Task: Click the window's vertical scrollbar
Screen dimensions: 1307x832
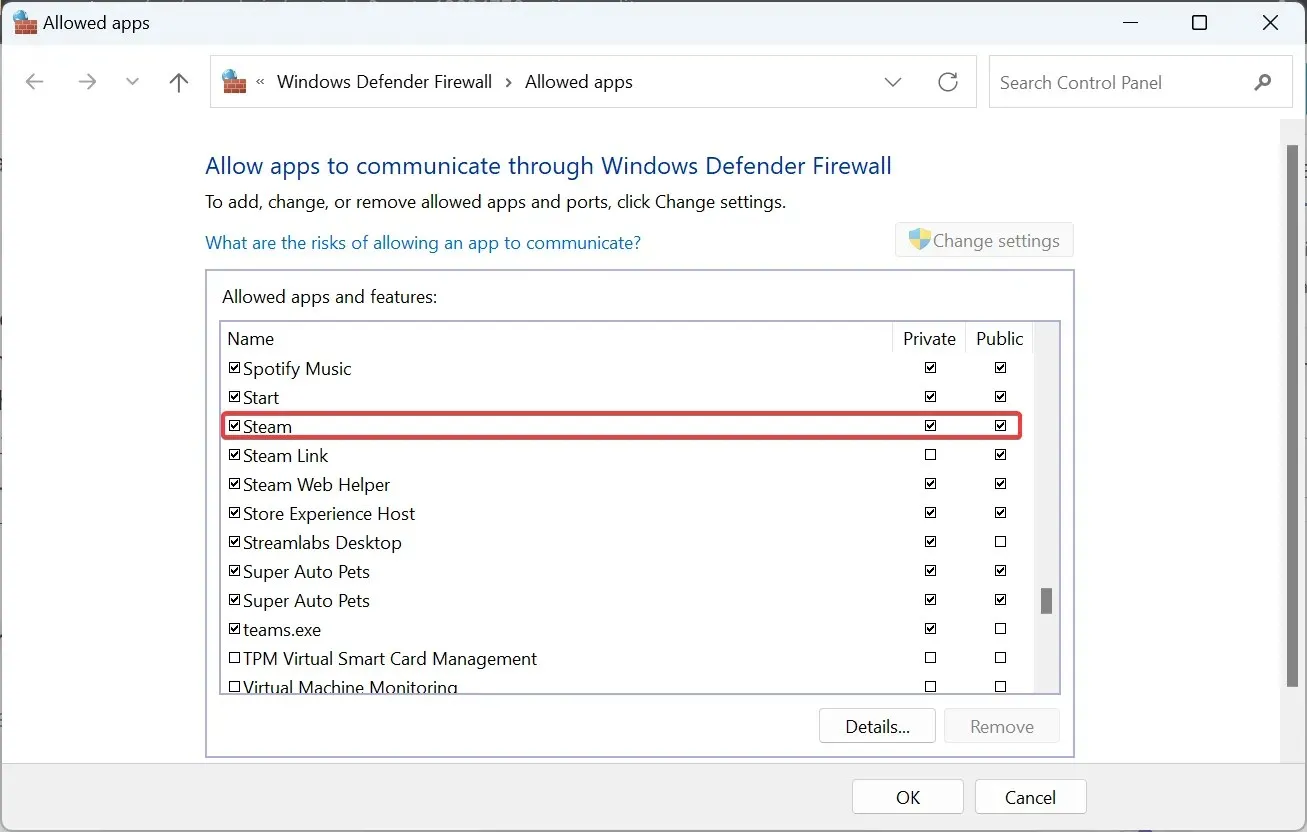Action: pyautogui.click(x=1292, y=415)
